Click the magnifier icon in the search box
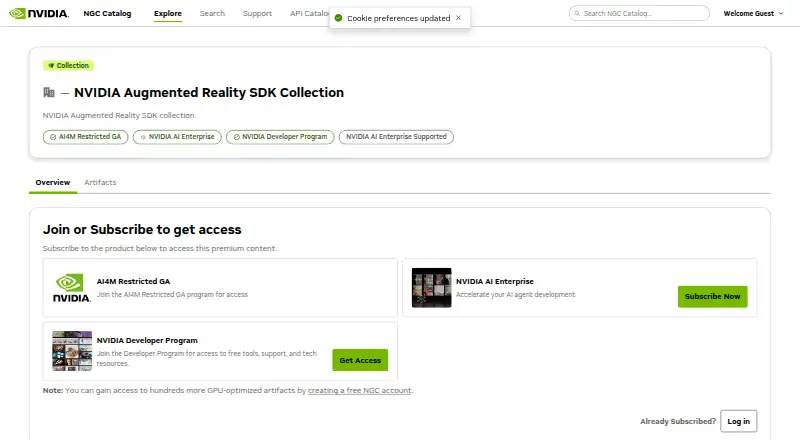800x440 pixels. pos(577,13)
